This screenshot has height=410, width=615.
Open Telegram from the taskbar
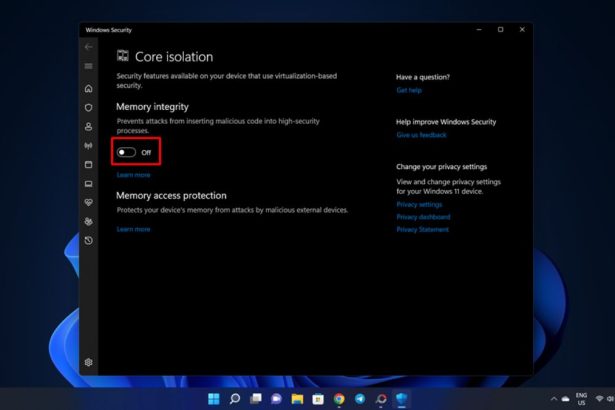coord(360,399)
